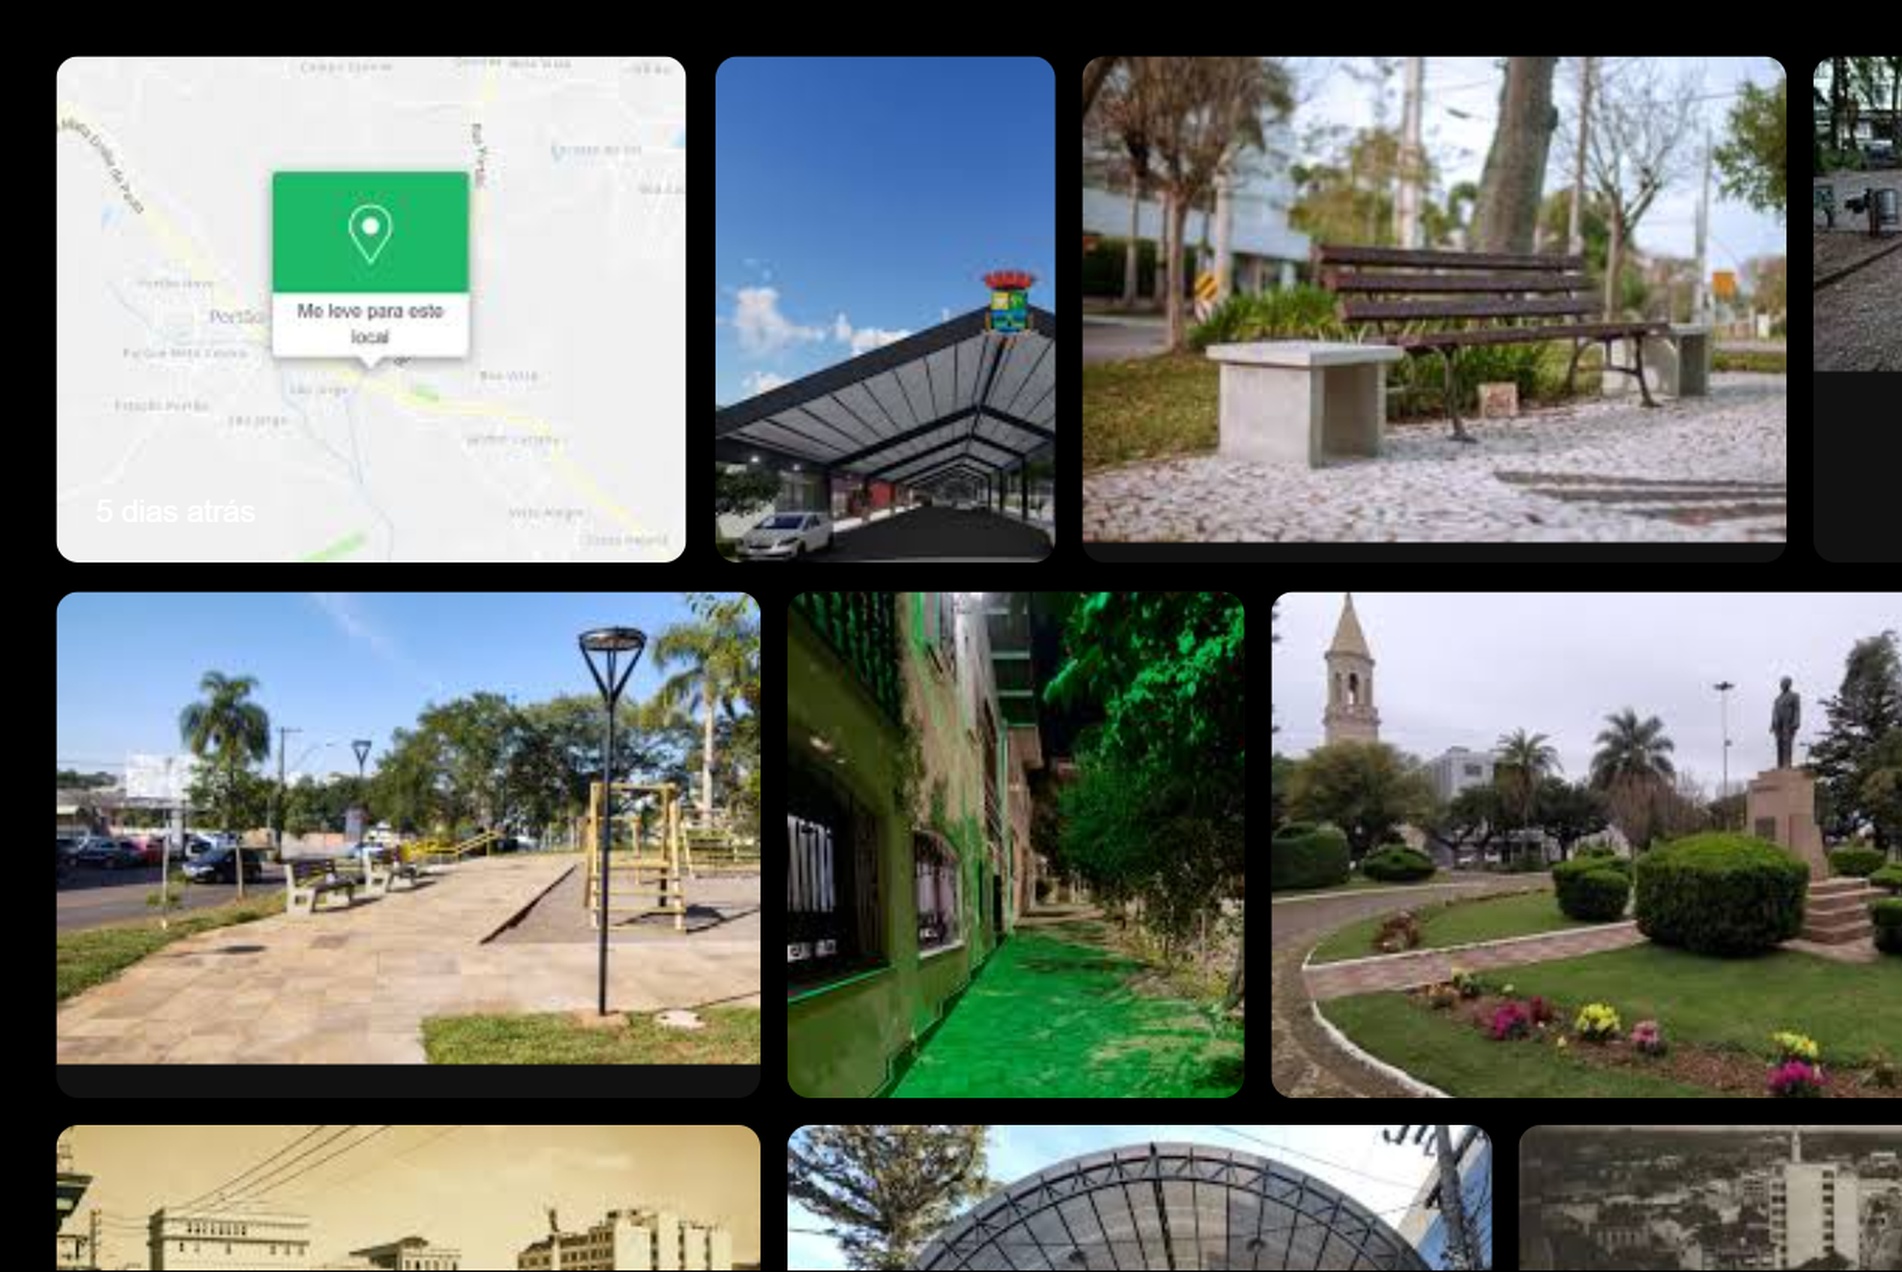Click the "5 dias atrás" timestamp

point(175,512)
